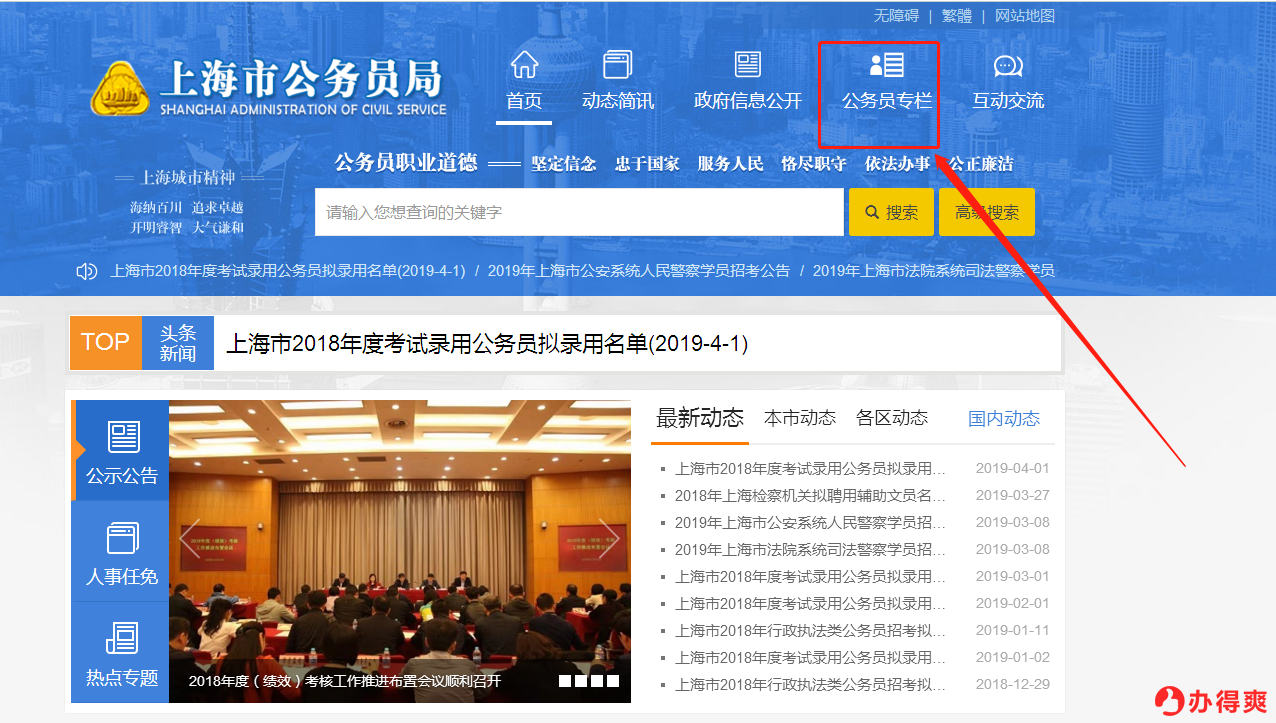Open the 动态简讯 window icon
This screenshot has height=723, width=1276.
pyautogui.click(x=617, y=65)
